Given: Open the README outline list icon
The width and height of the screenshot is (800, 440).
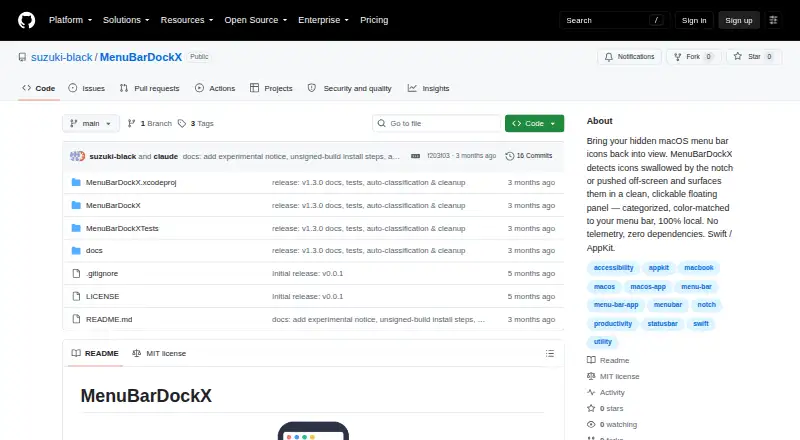Looking at the screenshot, I should pos(549,353).
